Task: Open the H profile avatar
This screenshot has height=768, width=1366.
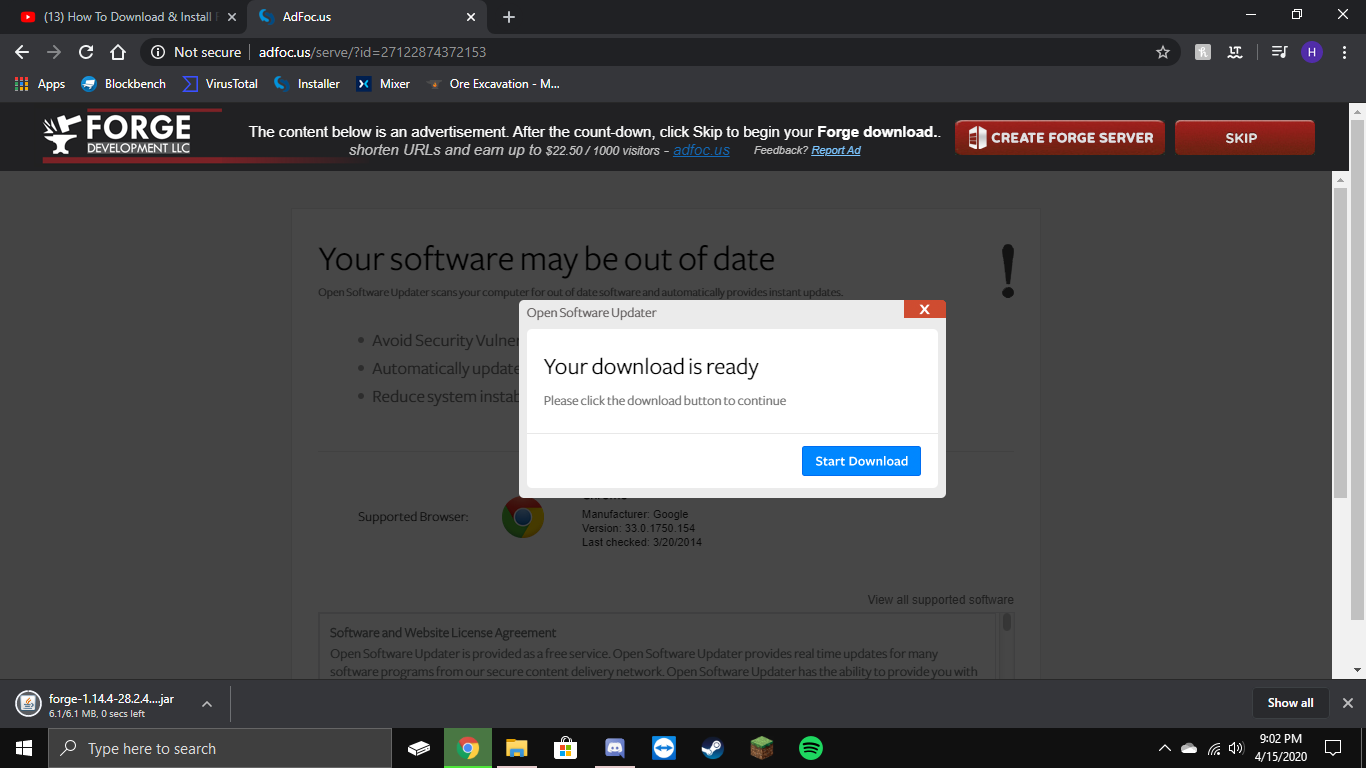Action: click(x=1312, y=52)
